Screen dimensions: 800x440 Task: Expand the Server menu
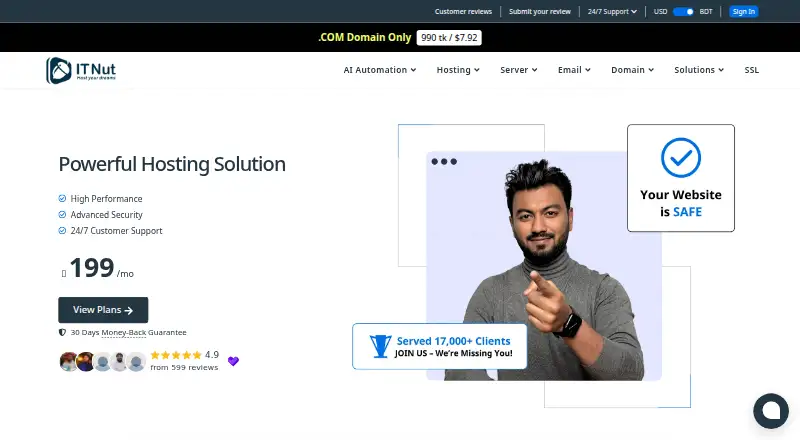click(x=518, y=70)
